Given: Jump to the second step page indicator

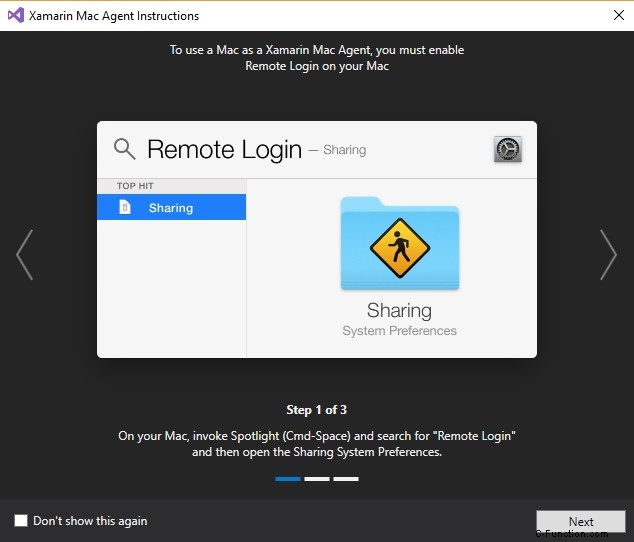Looking at the screenshot, I should pyautogui.click(x=317, y=479).
